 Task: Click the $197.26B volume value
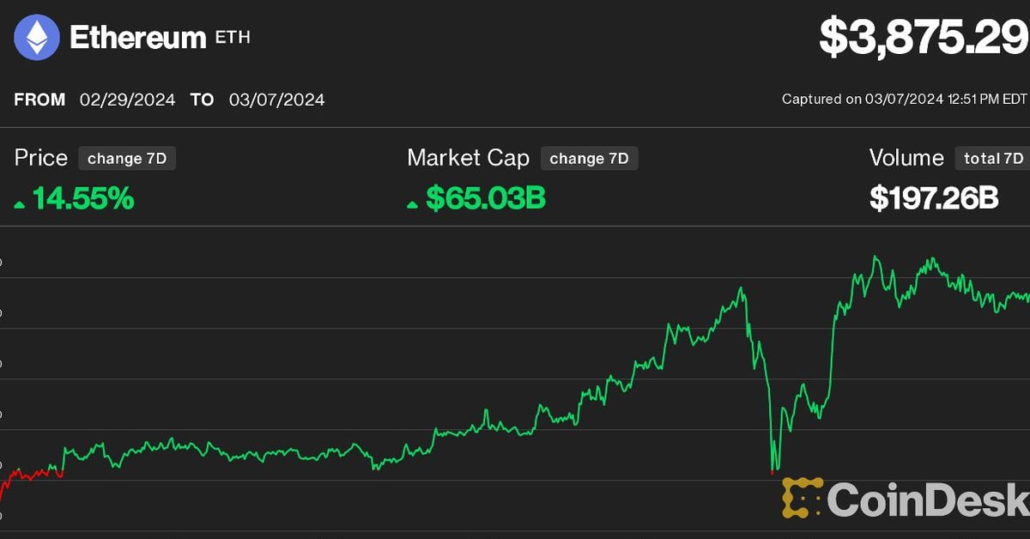[x=934, y=198]
